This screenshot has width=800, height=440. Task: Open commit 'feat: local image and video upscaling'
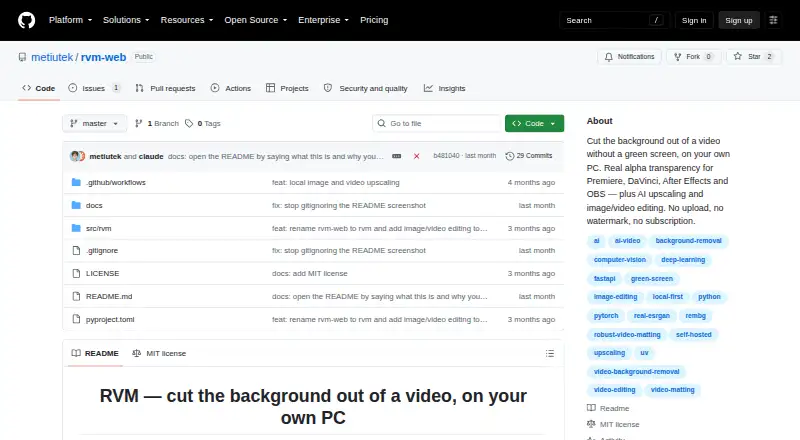336,182
